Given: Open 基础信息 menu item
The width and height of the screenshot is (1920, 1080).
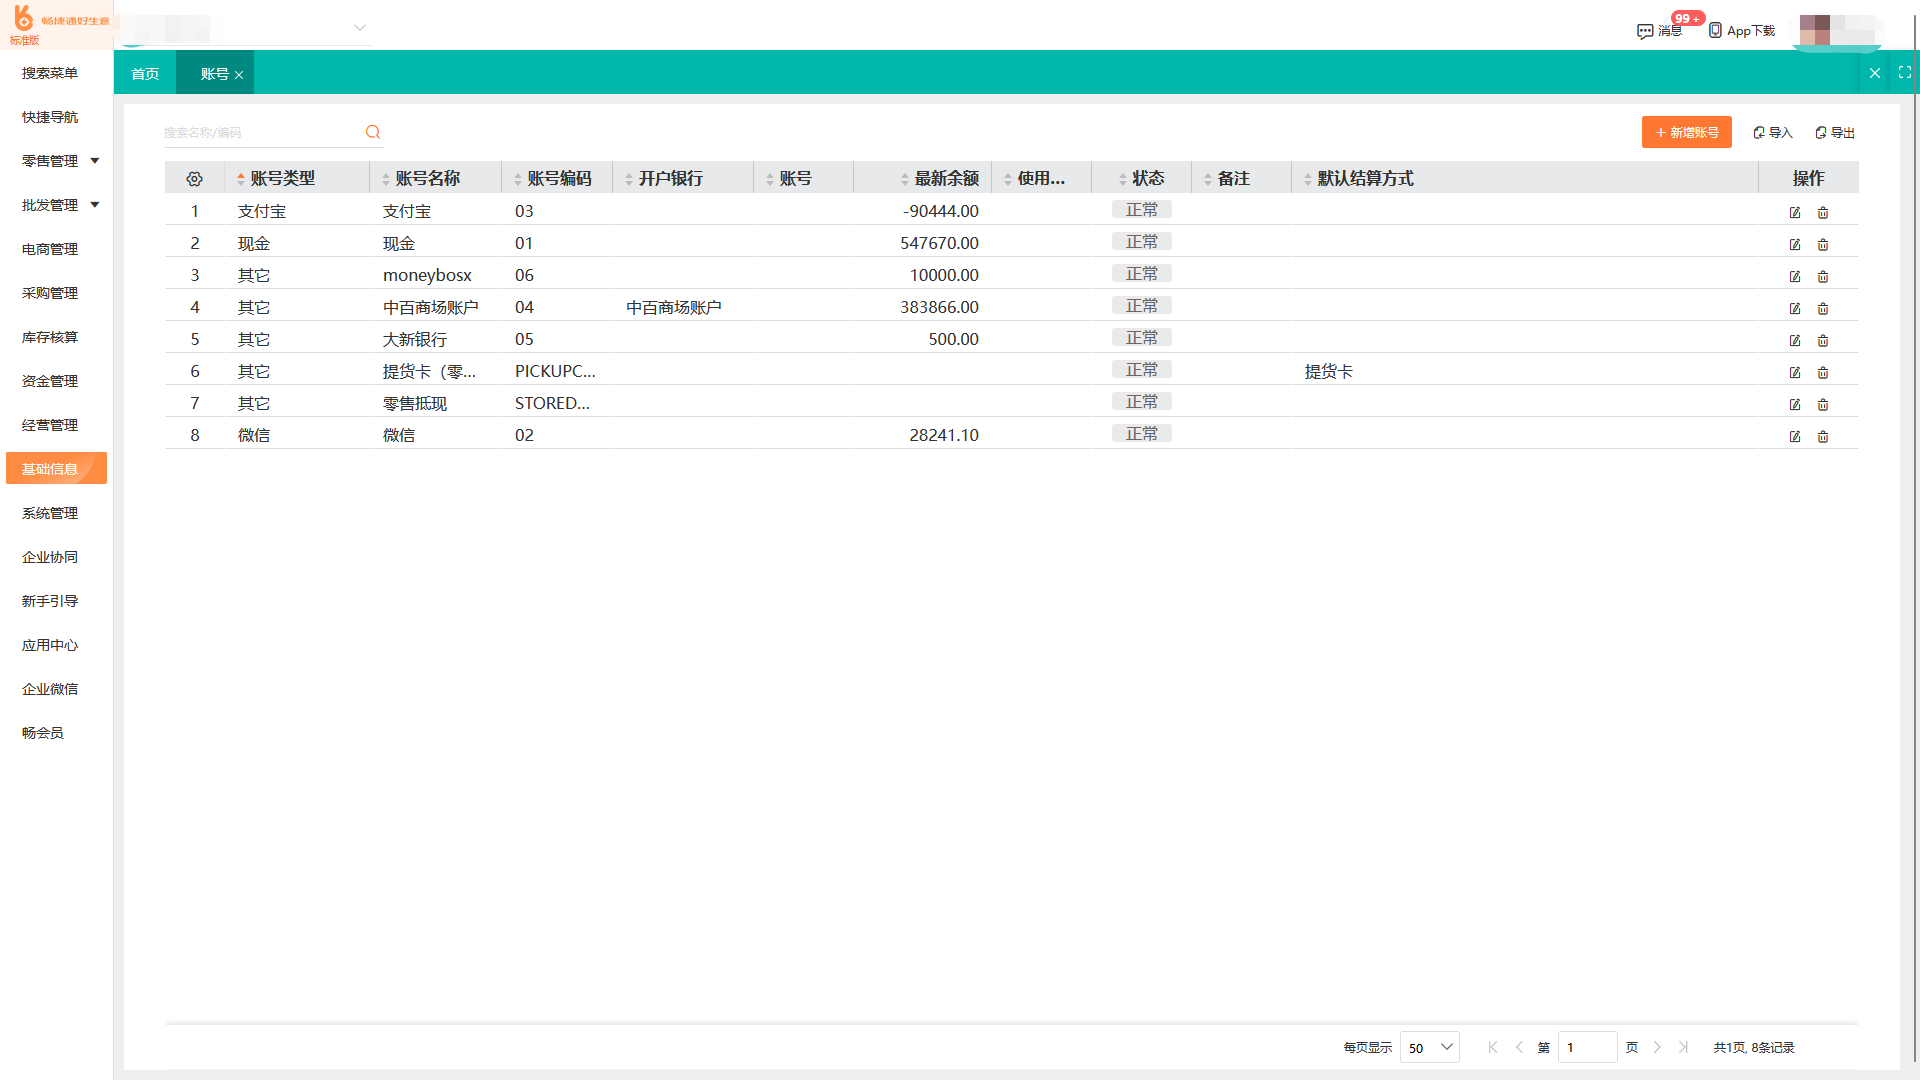Looking at the screenshot, I should pyautogui.click(x=51, y=468).
